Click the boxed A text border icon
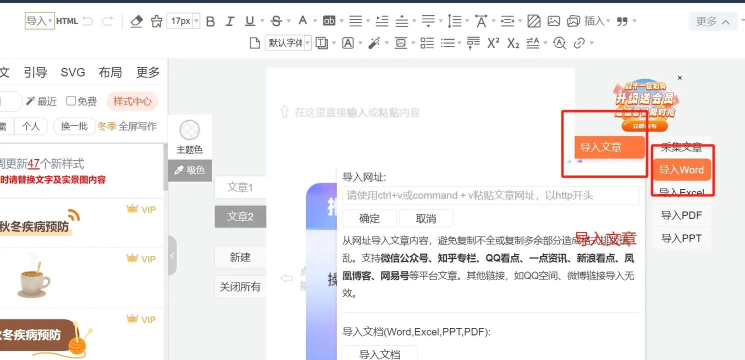This screenshot has height=360, width=745. (348, 43)
